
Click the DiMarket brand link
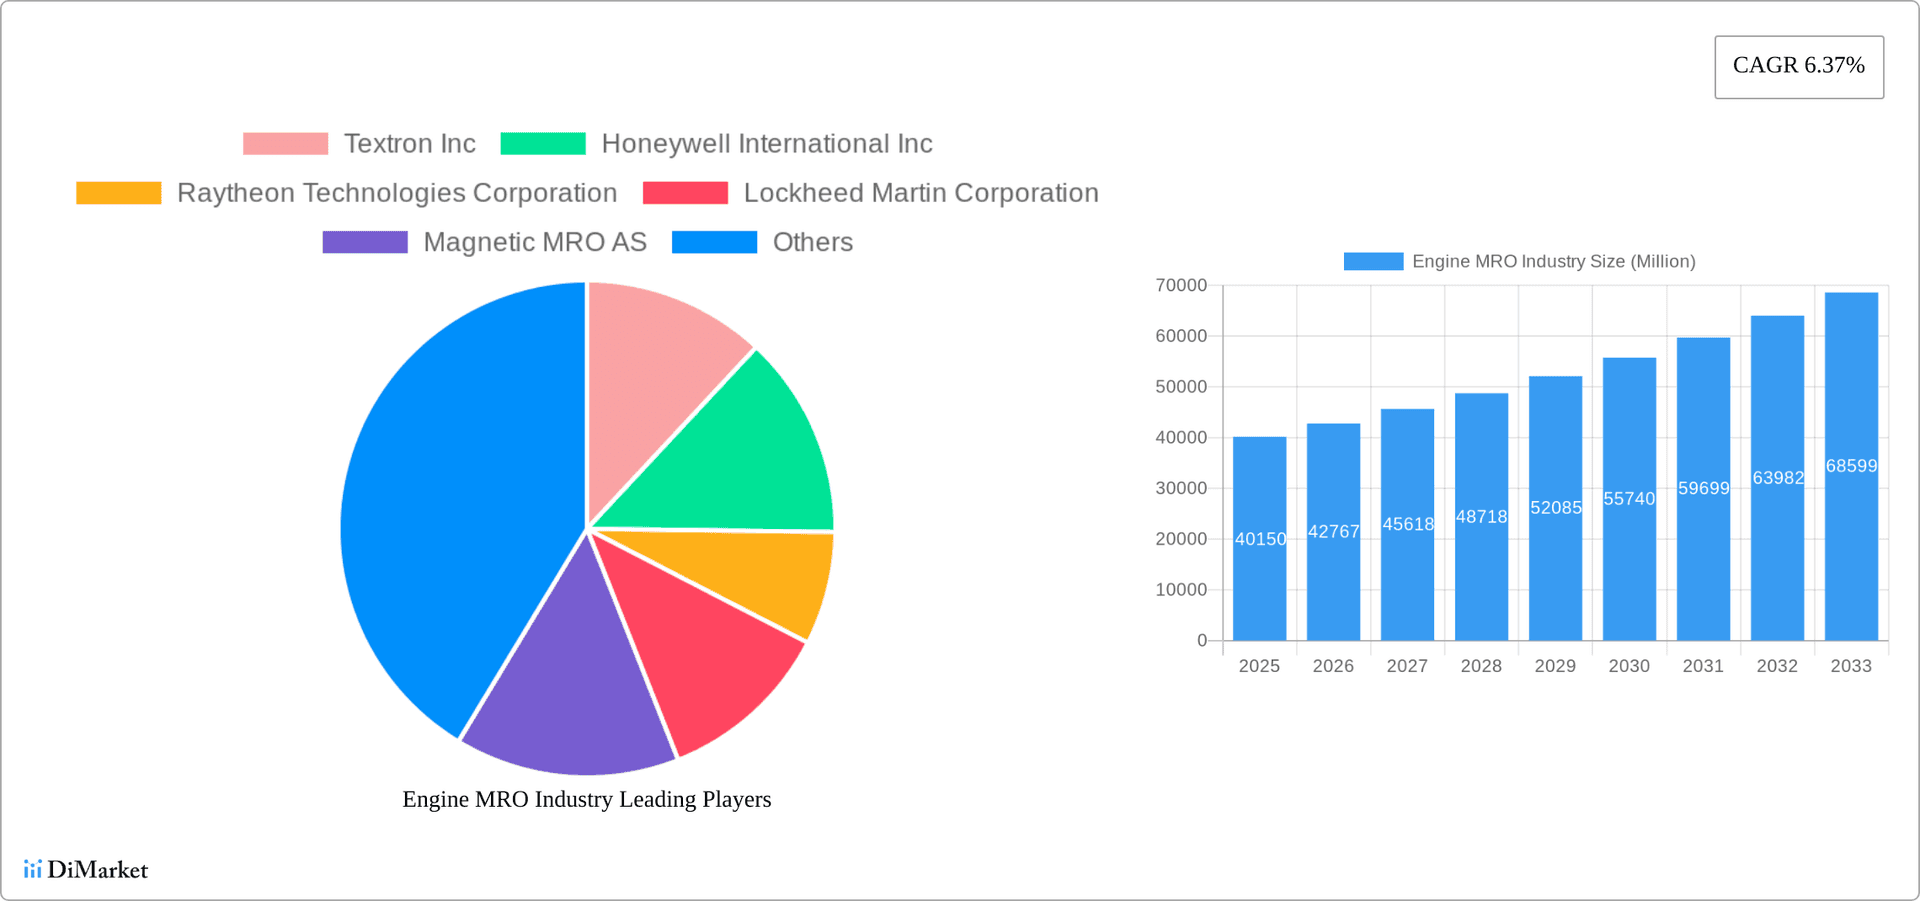88,869
